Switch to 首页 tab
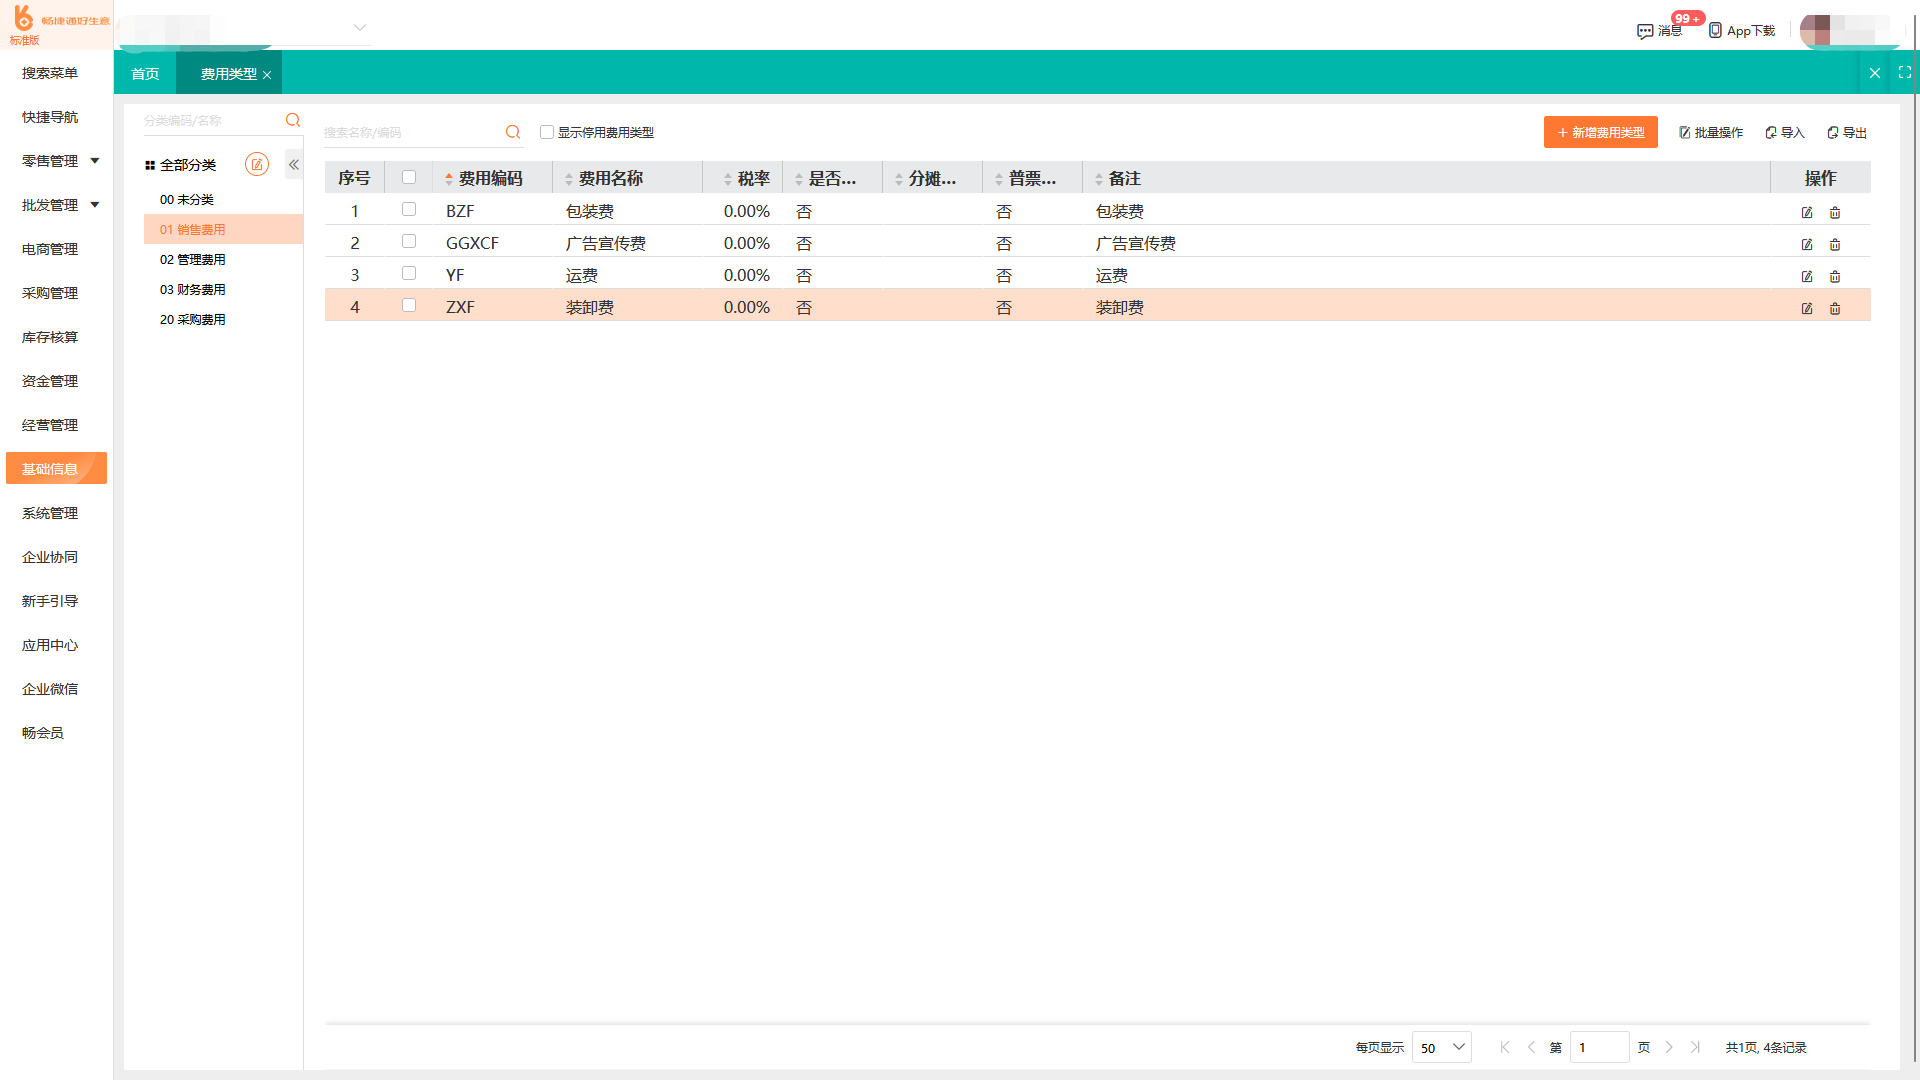Viewport: 1920px width, 1080px height. click(145, 74)
